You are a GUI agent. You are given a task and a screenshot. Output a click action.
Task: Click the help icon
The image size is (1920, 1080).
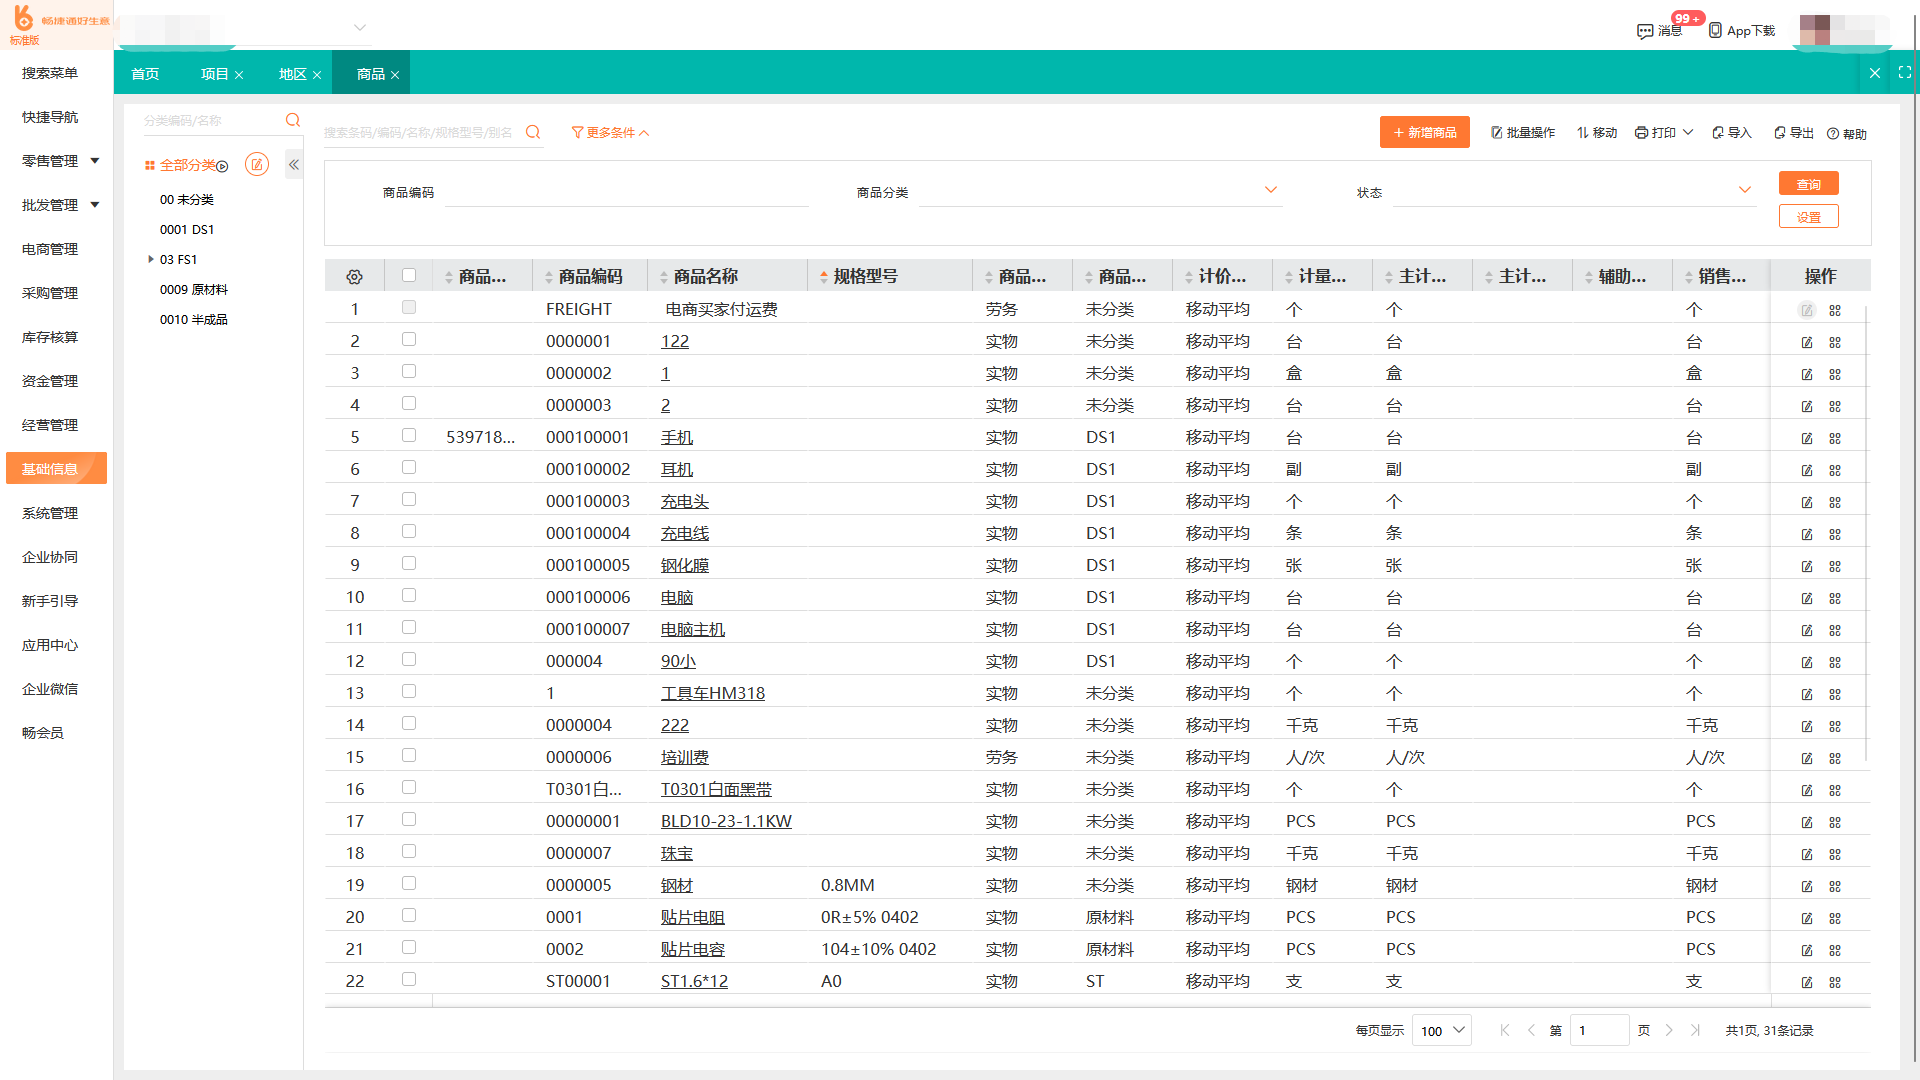(1847, 131)
